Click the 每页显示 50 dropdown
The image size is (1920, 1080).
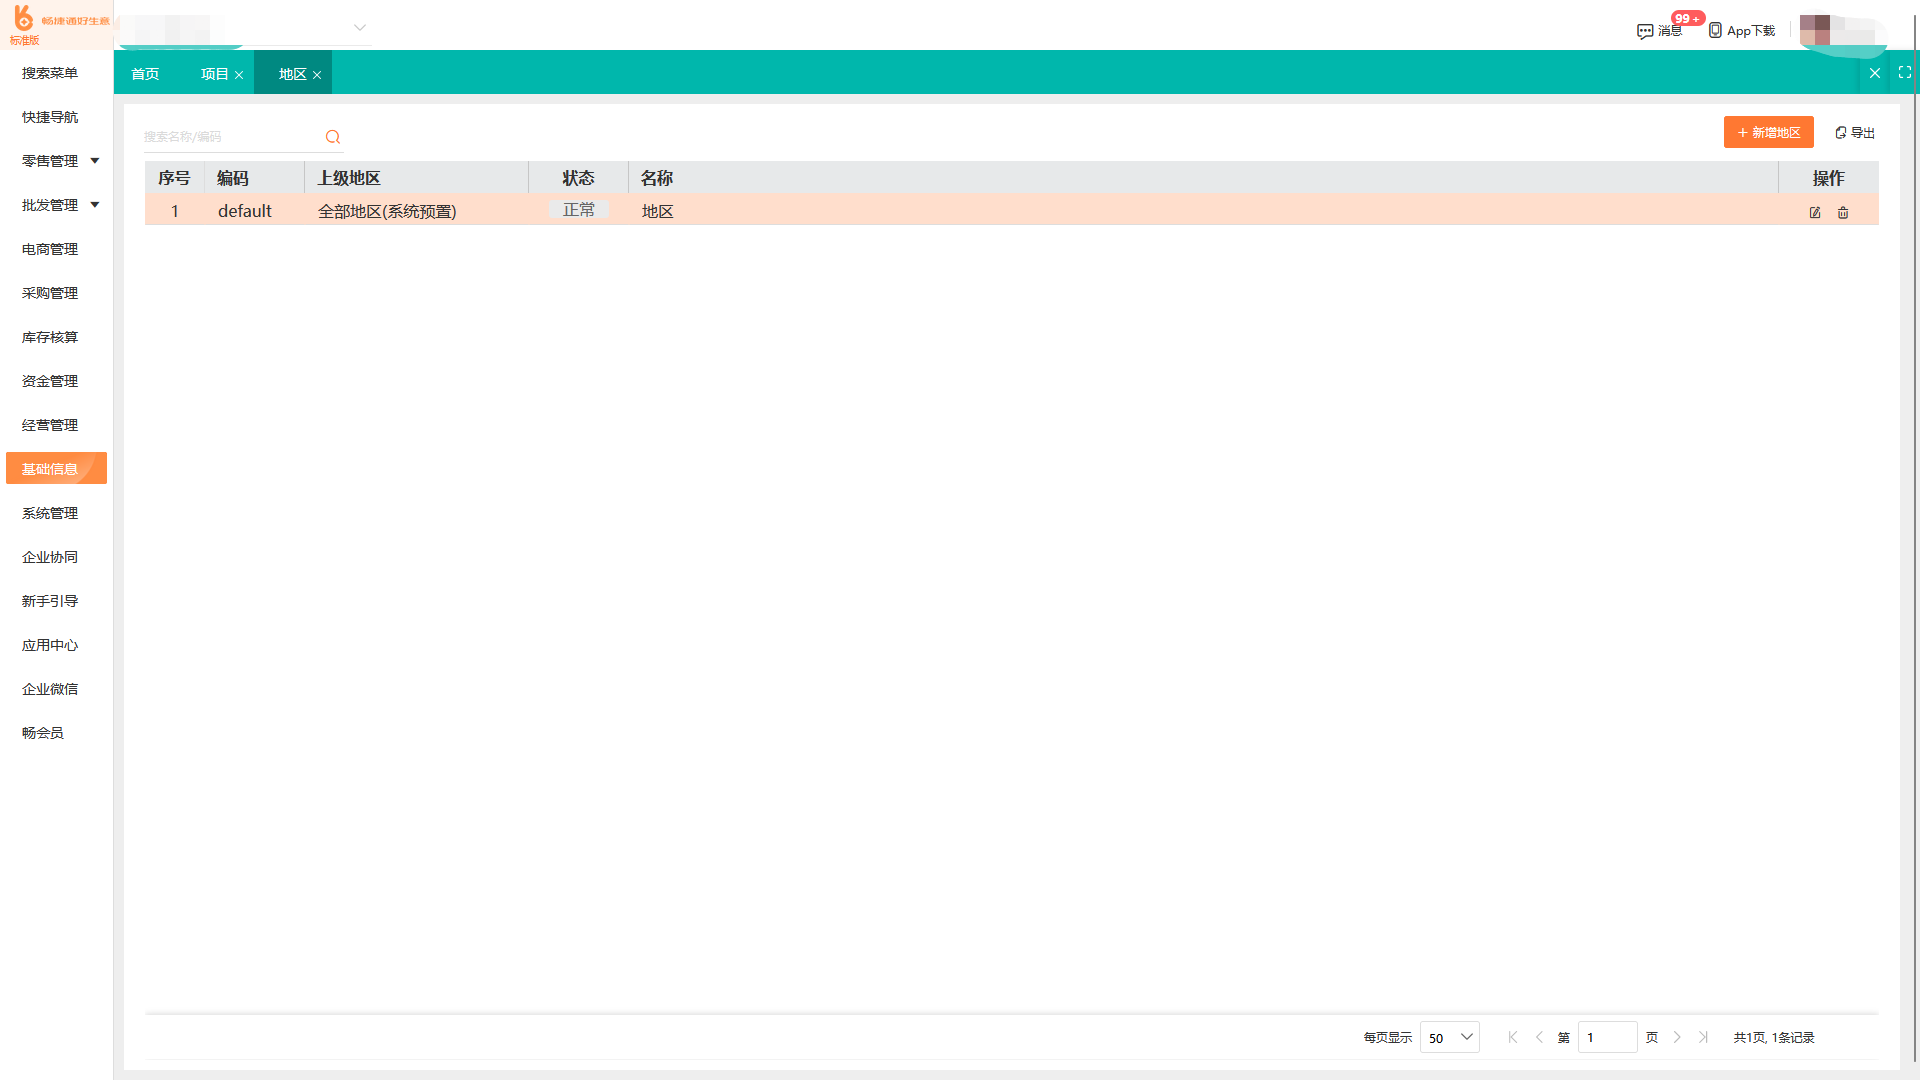[x=1448, y=1036]
